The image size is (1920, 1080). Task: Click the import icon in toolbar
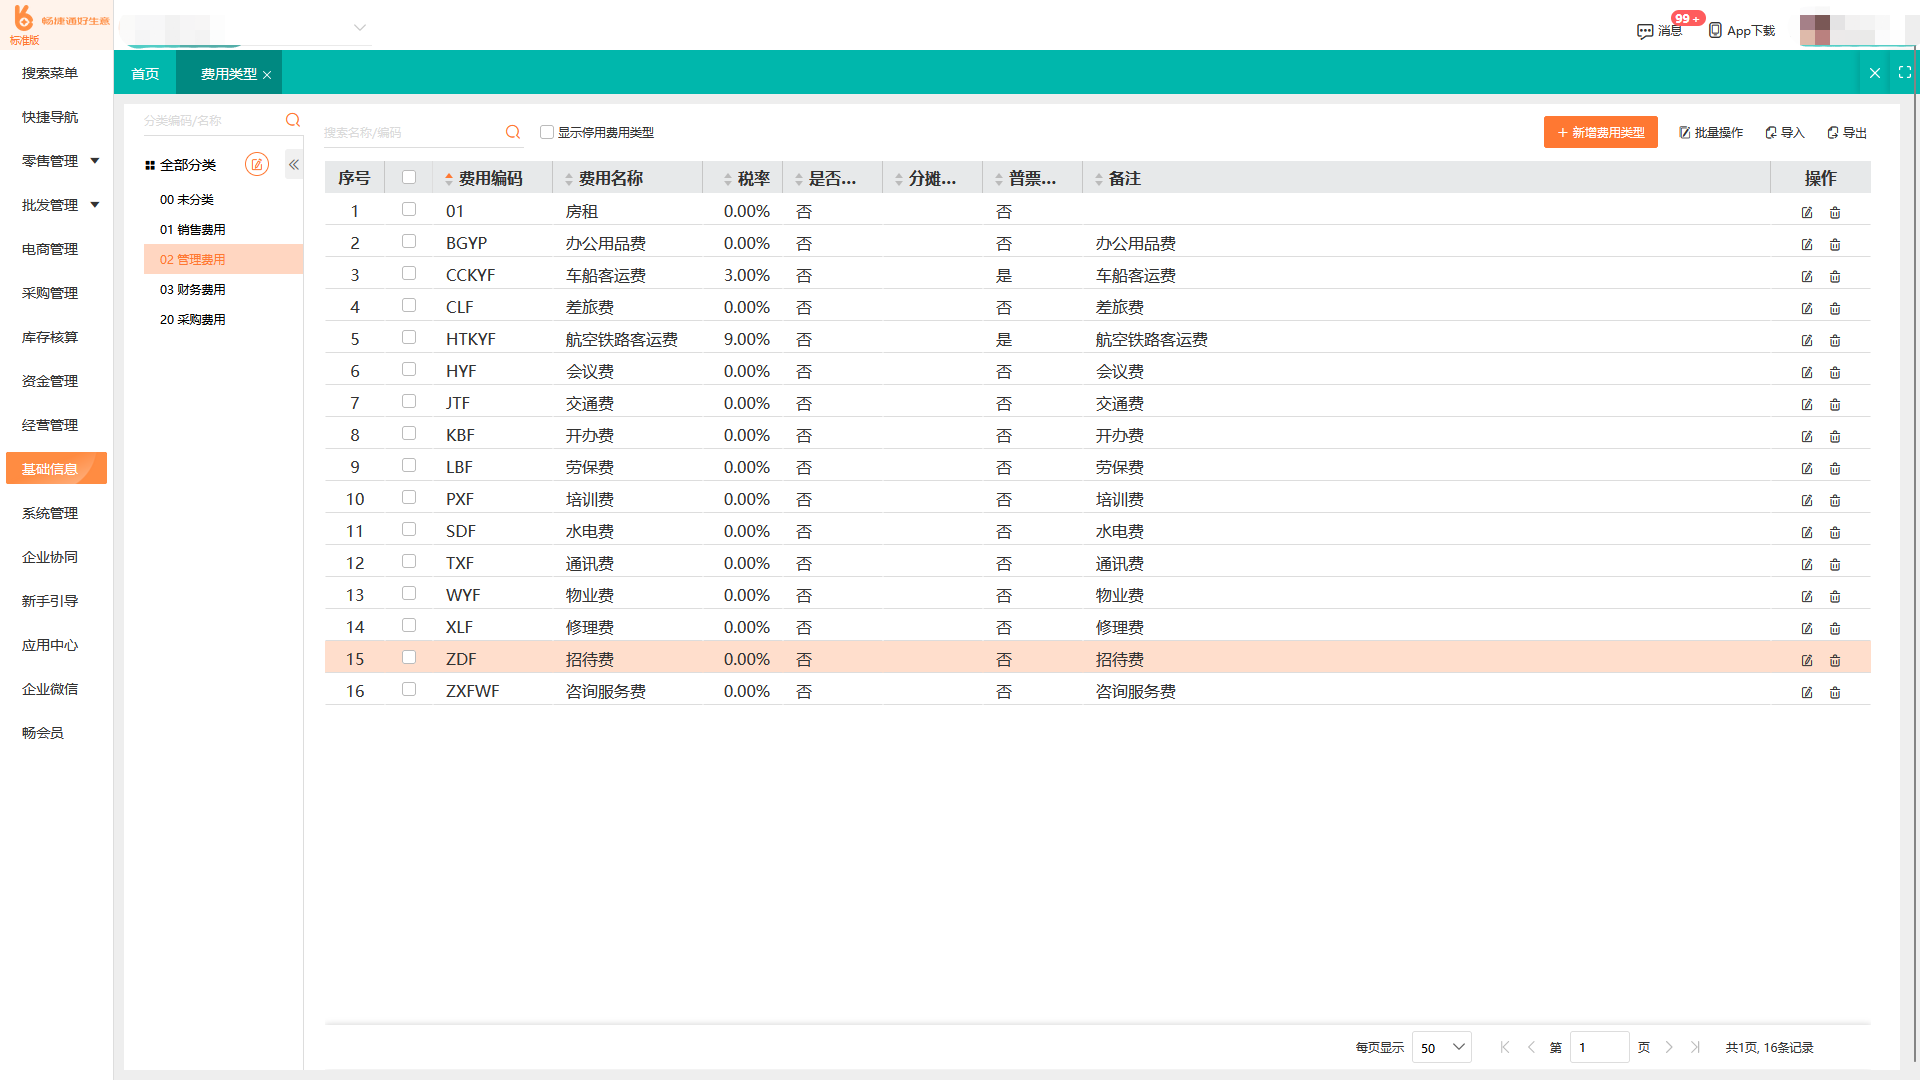pyautogui.click(x=1785, y=131)
